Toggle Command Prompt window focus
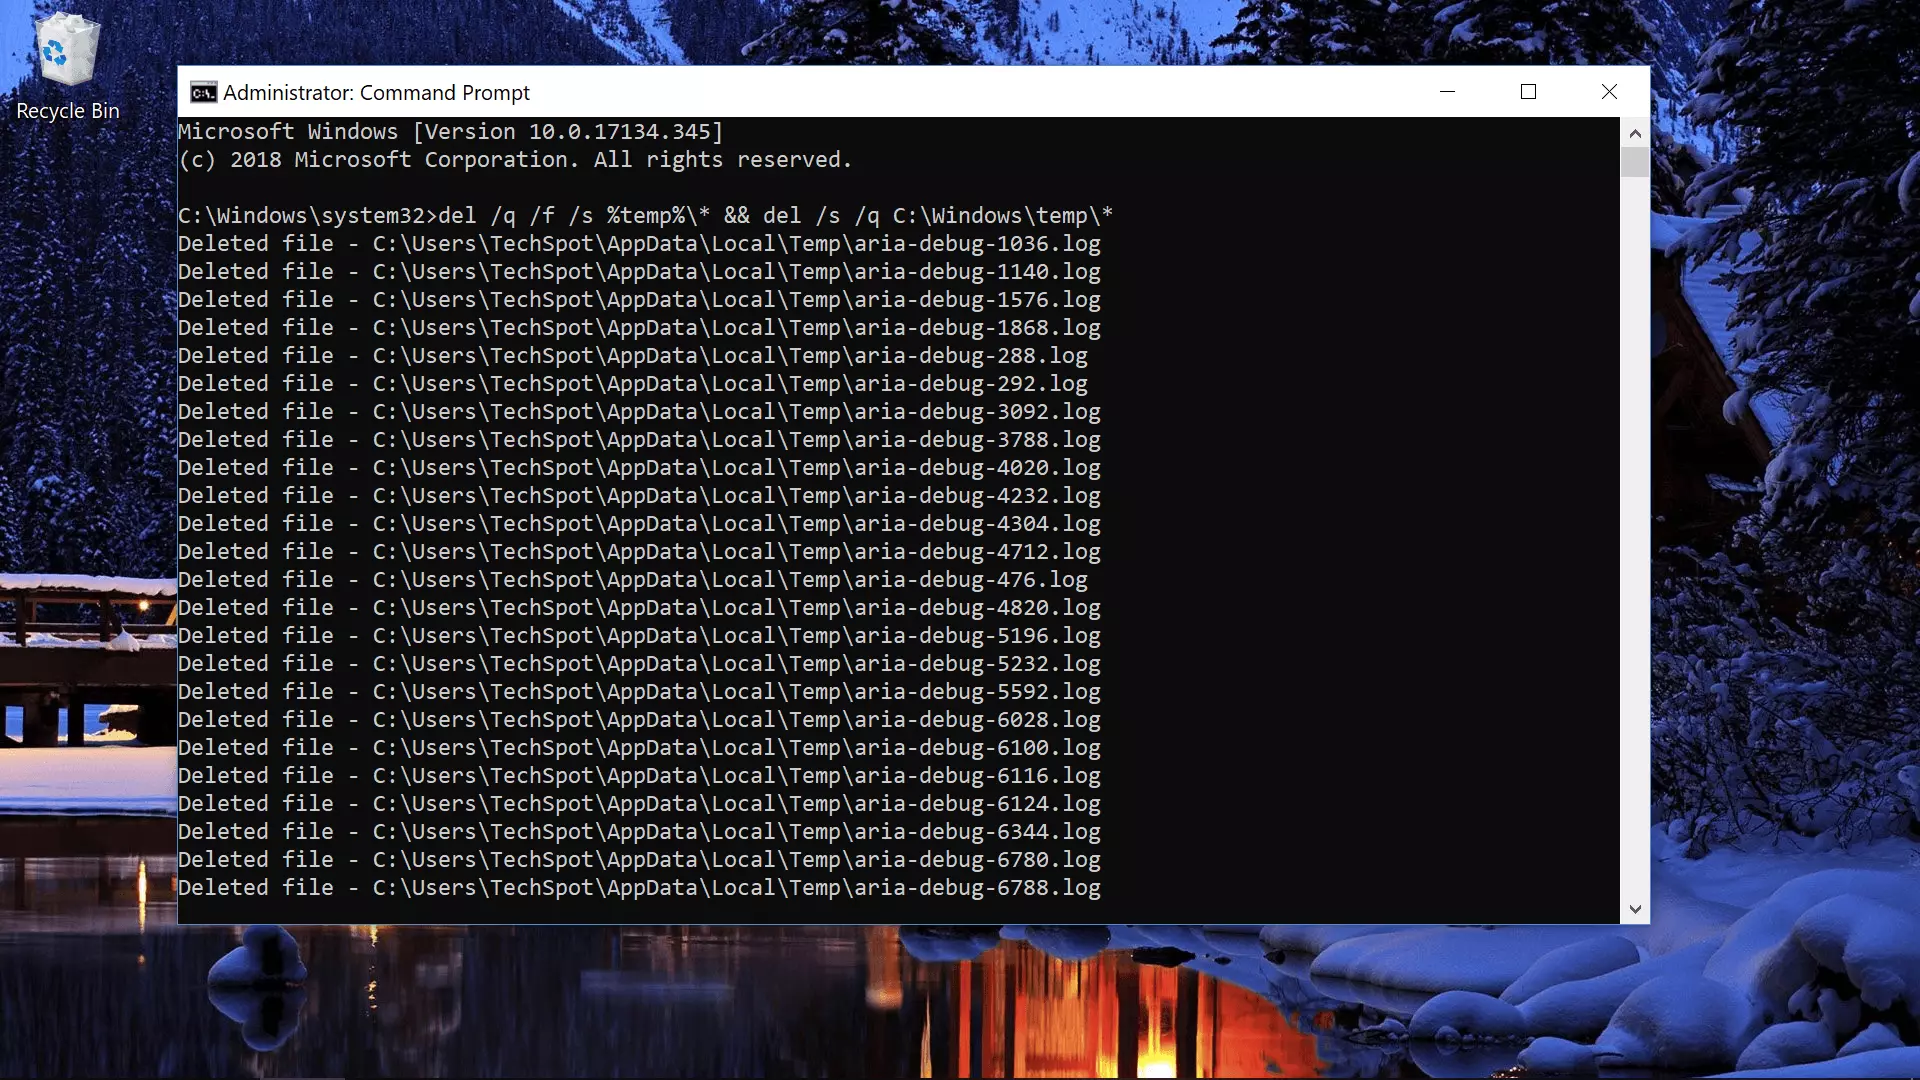Viewport: 1920px width, 1080px height. [x=914, y=91]
